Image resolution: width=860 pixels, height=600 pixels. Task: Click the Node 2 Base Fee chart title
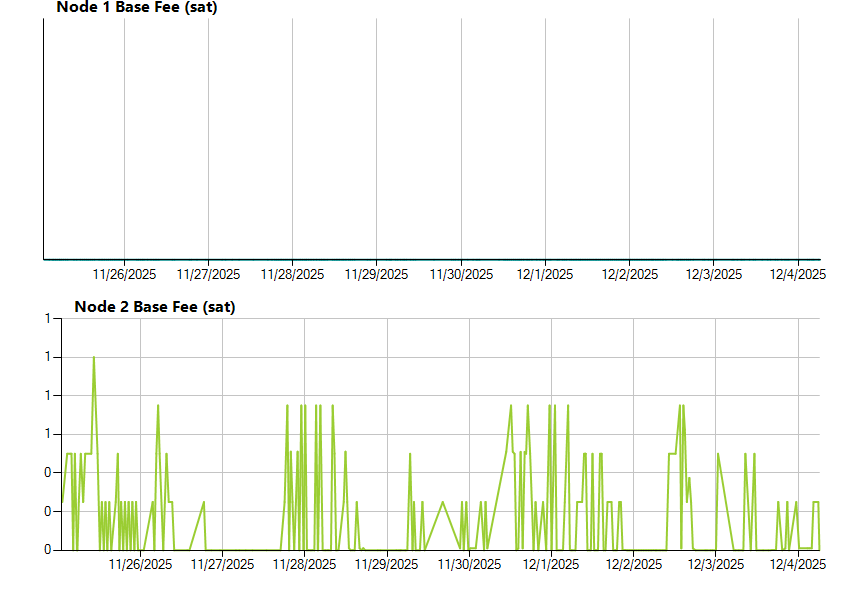click(155, 307)
